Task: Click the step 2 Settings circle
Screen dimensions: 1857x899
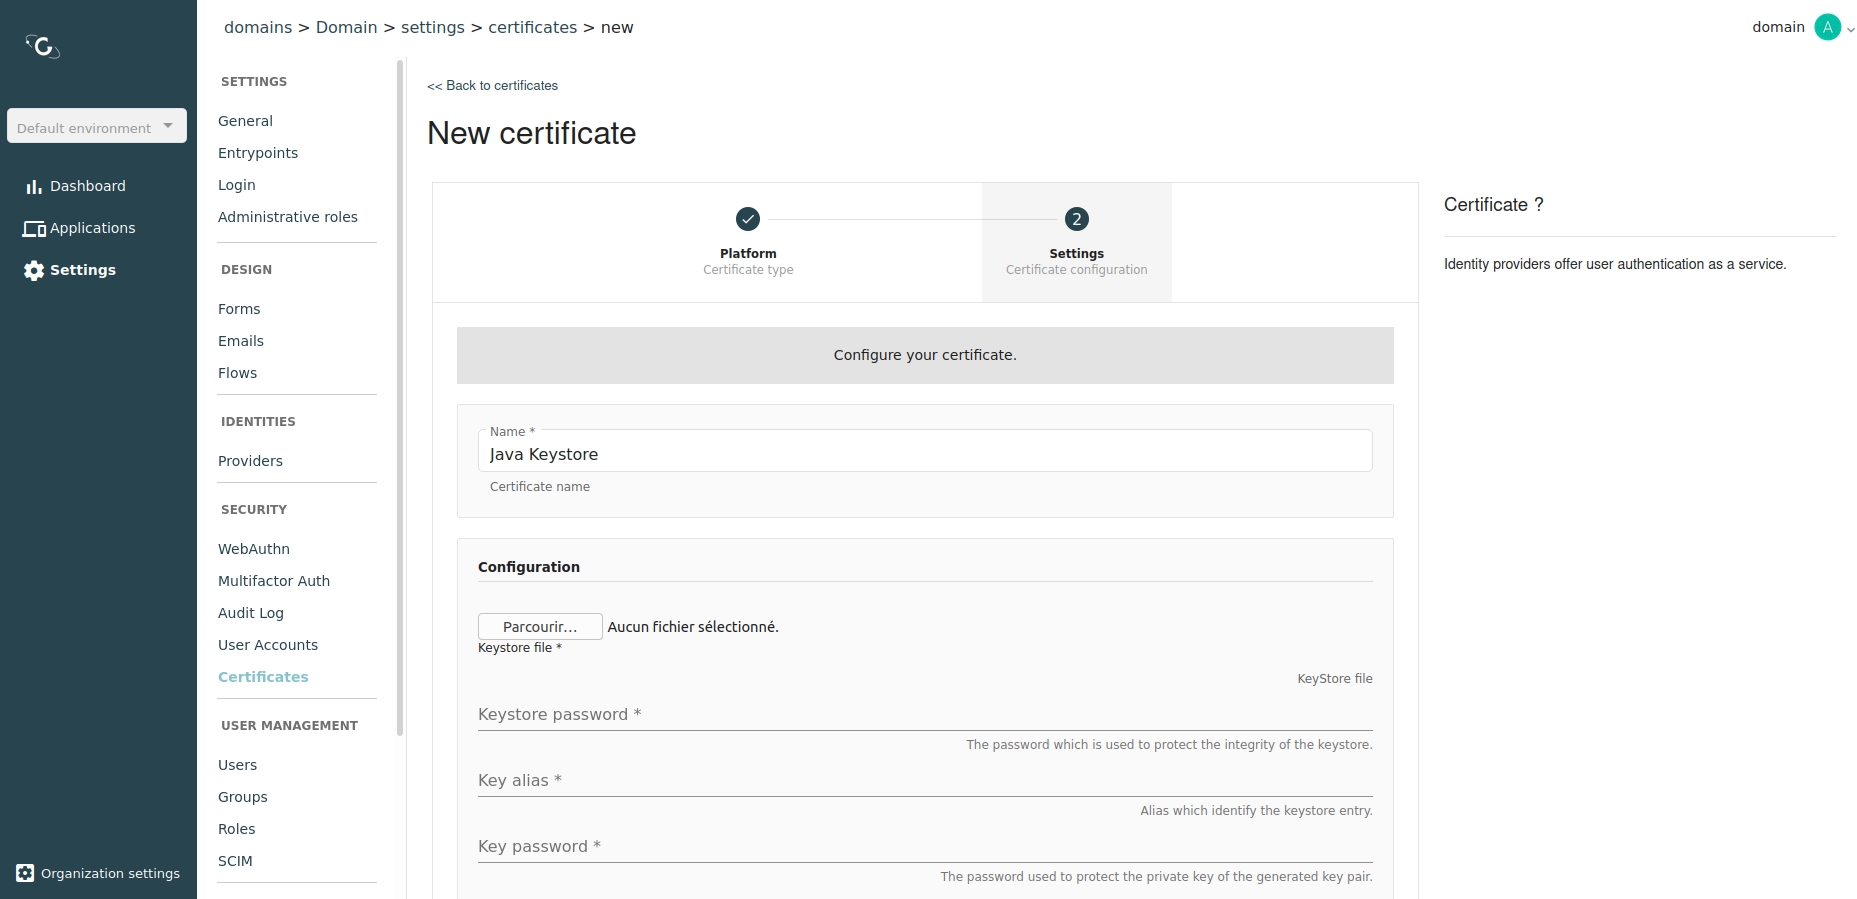Action: pyautogui.click(x=1076, y=219)
